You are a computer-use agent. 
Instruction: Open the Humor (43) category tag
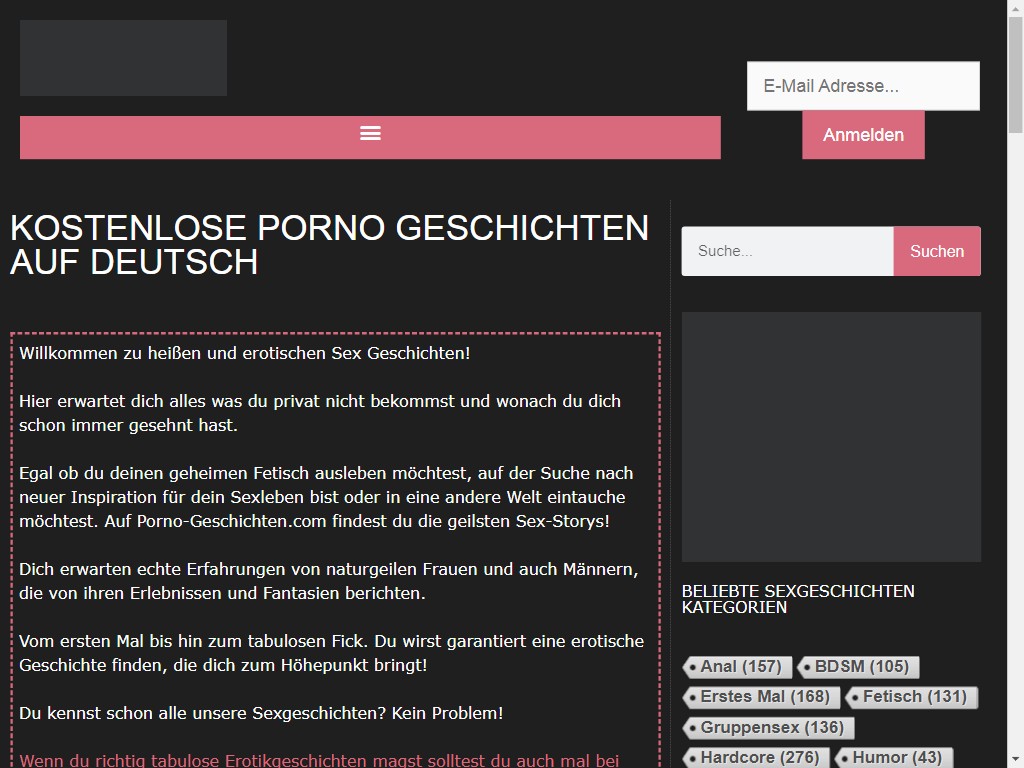coord(896,757)
